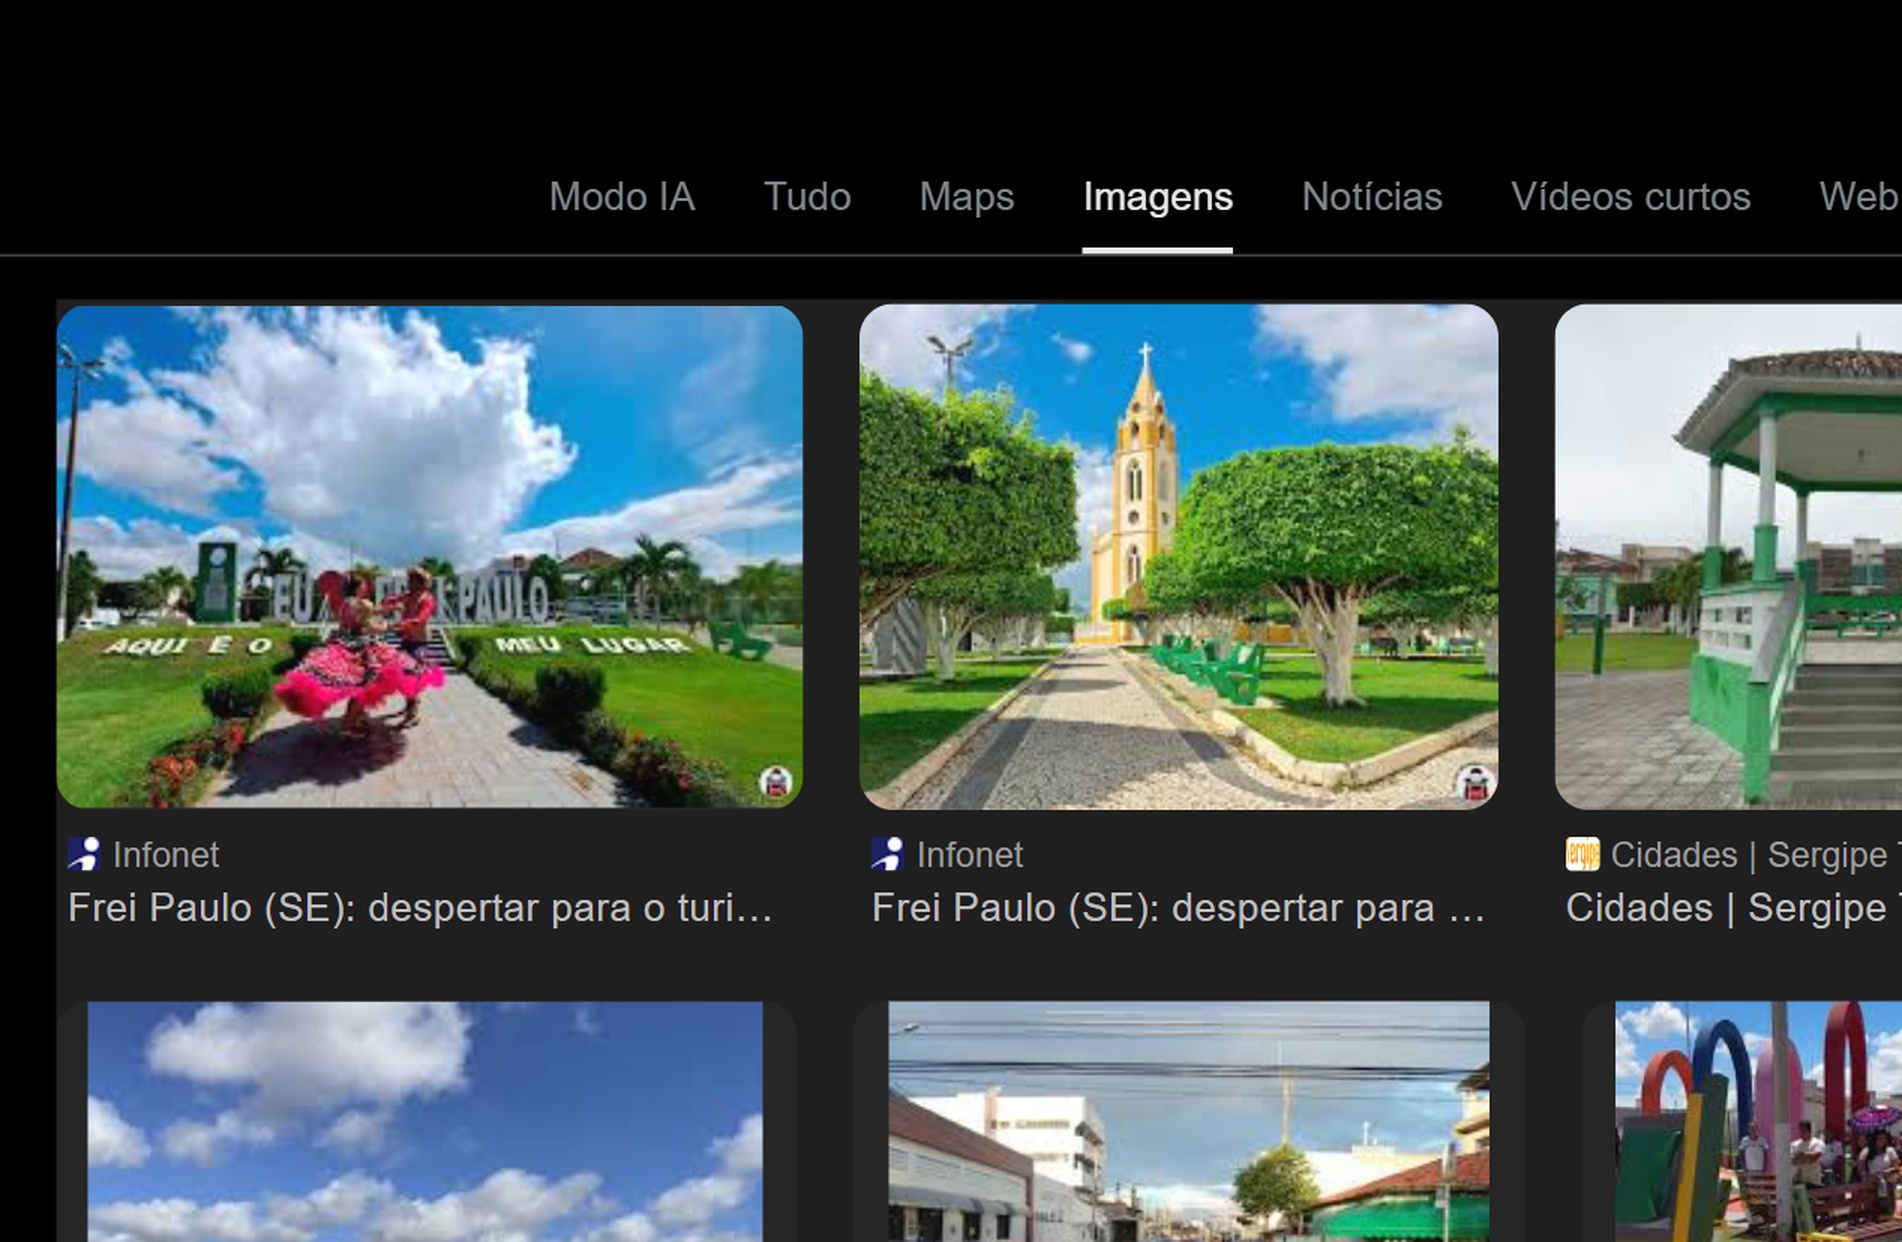Go to the Maps tab
1902x1242 pixels.
click(966, 197)
